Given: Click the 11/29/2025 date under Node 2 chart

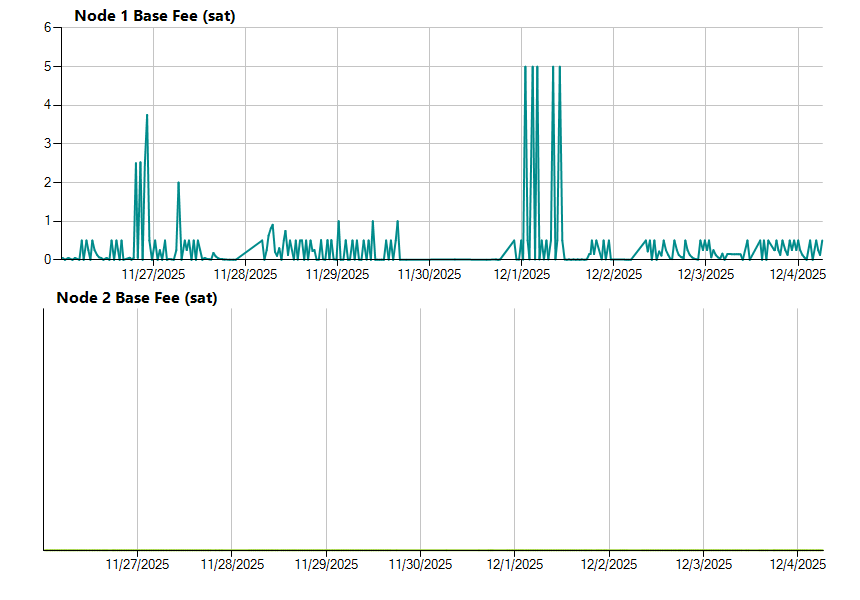Looking at the screenshot, I should click(326, 564).
